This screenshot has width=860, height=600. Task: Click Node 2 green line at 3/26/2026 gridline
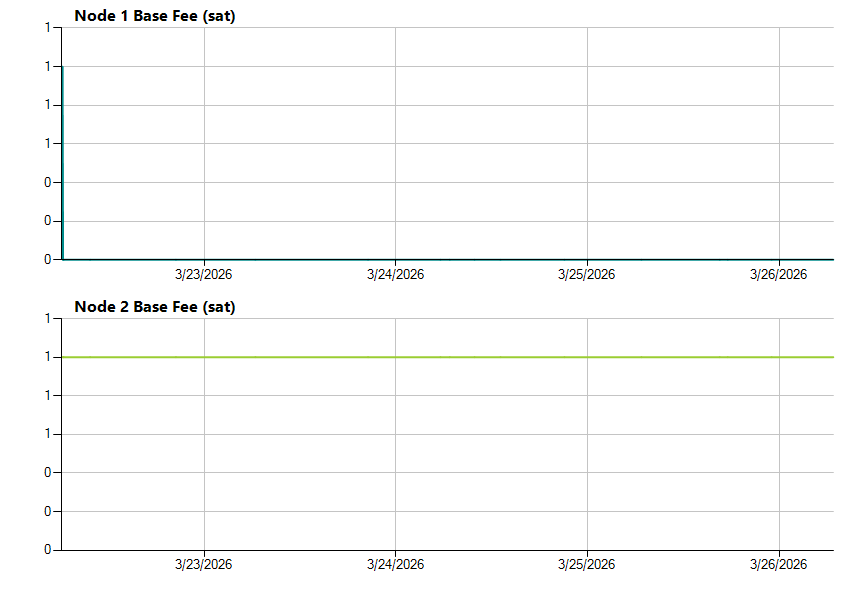click(779, 357)
